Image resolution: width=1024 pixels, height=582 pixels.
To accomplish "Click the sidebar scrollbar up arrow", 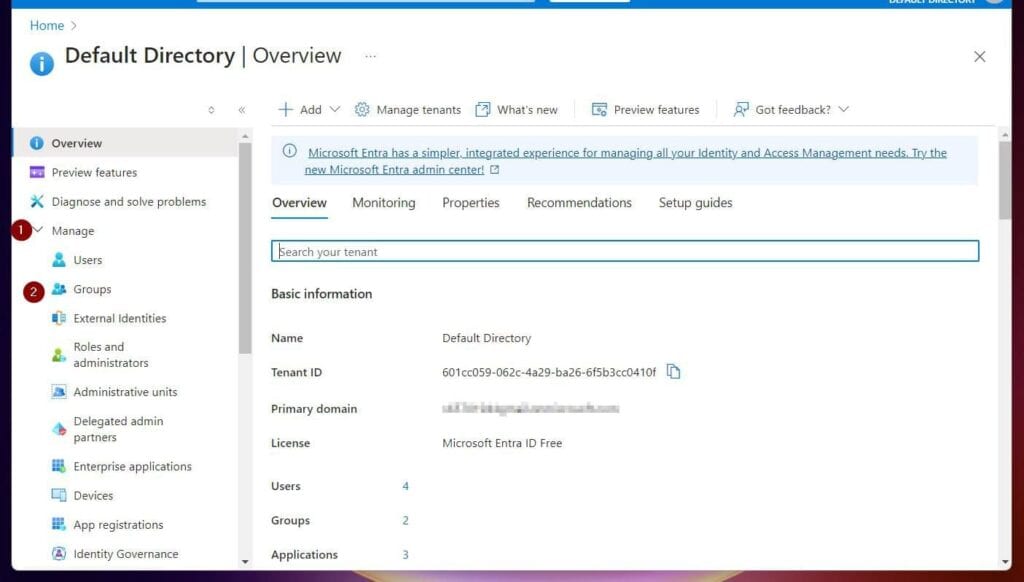I will tap(245, 136).
